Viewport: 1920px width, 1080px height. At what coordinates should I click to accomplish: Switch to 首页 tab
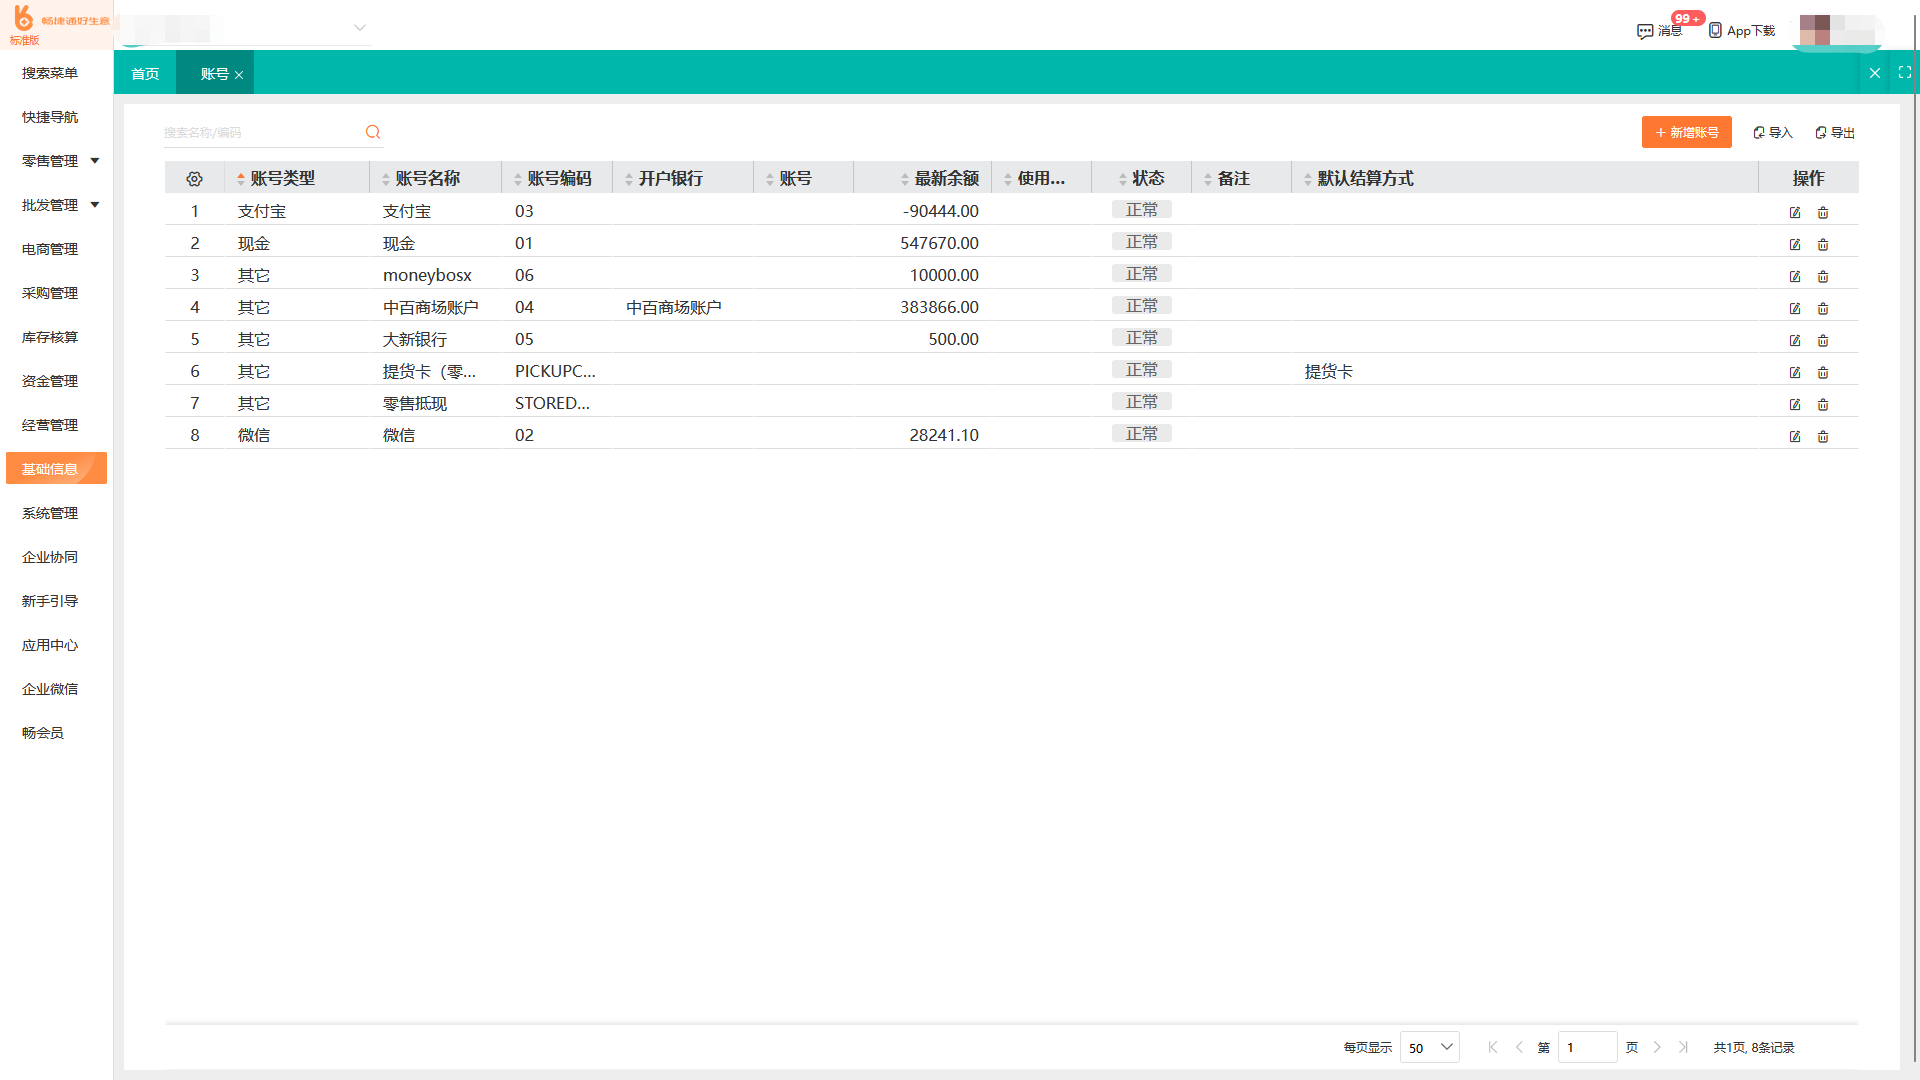pos(145,74)
